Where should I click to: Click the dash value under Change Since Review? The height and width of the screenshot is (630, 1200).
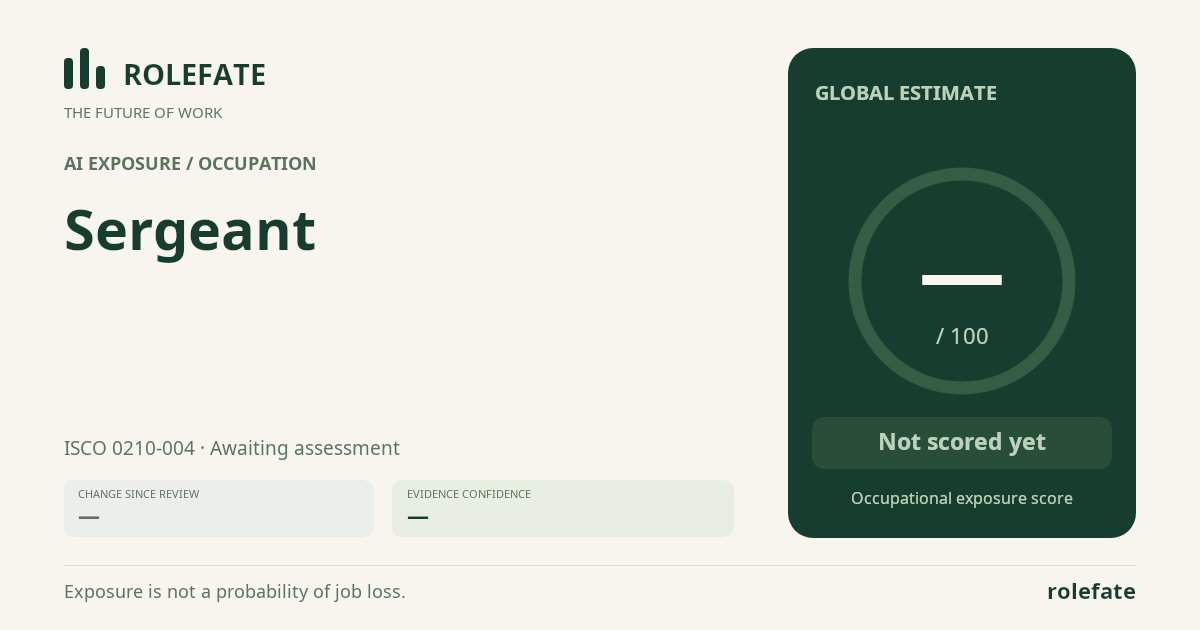point(89,517)
